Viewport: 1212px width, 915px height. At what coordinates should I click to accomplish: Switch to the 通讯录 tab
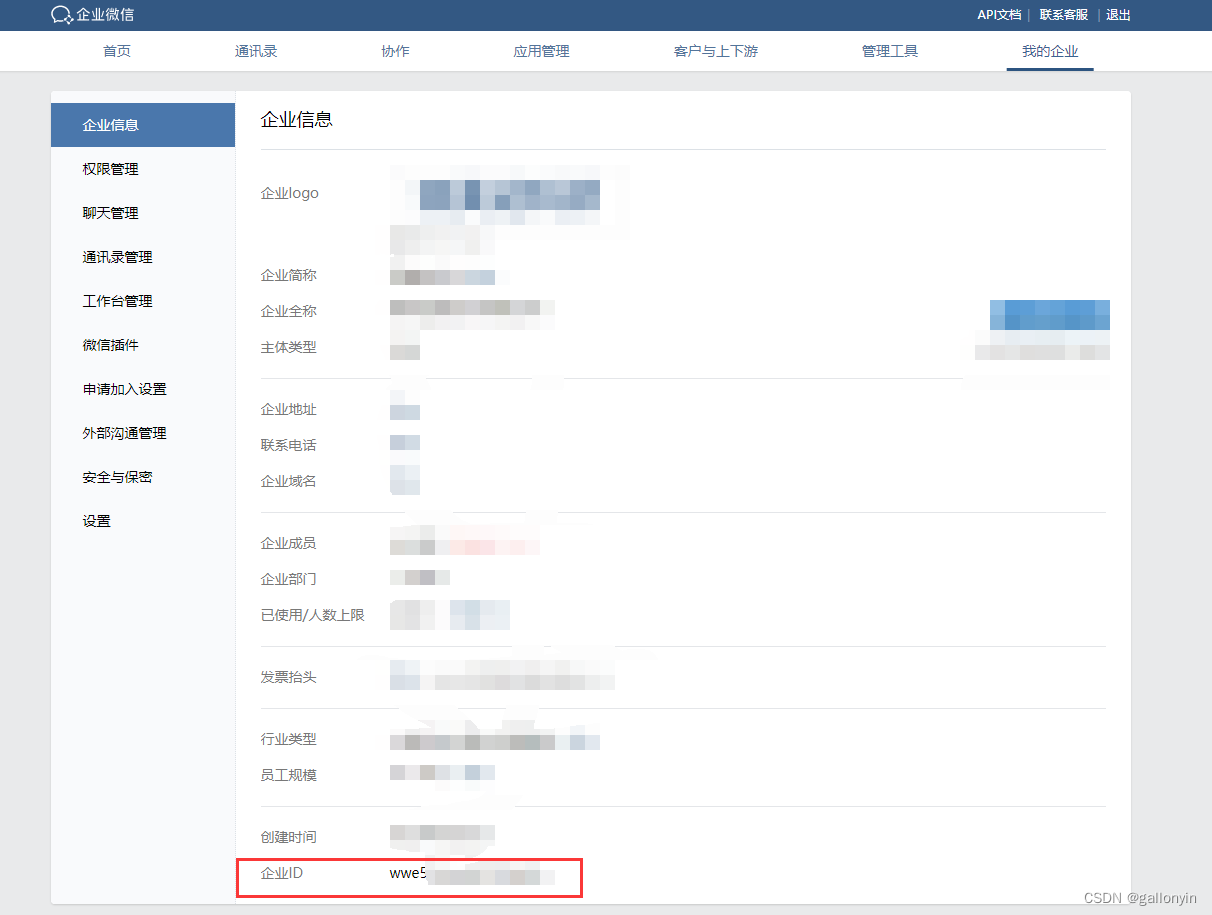pyautogui.click(x=256, y=51)
